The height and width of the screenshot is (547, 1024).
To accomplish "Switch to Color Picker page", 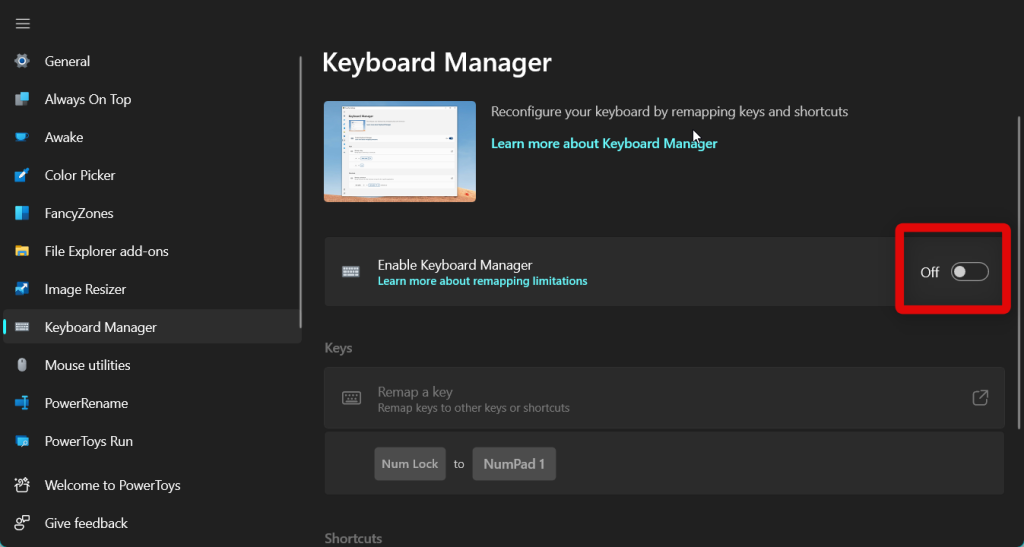I will pos(152,175).
